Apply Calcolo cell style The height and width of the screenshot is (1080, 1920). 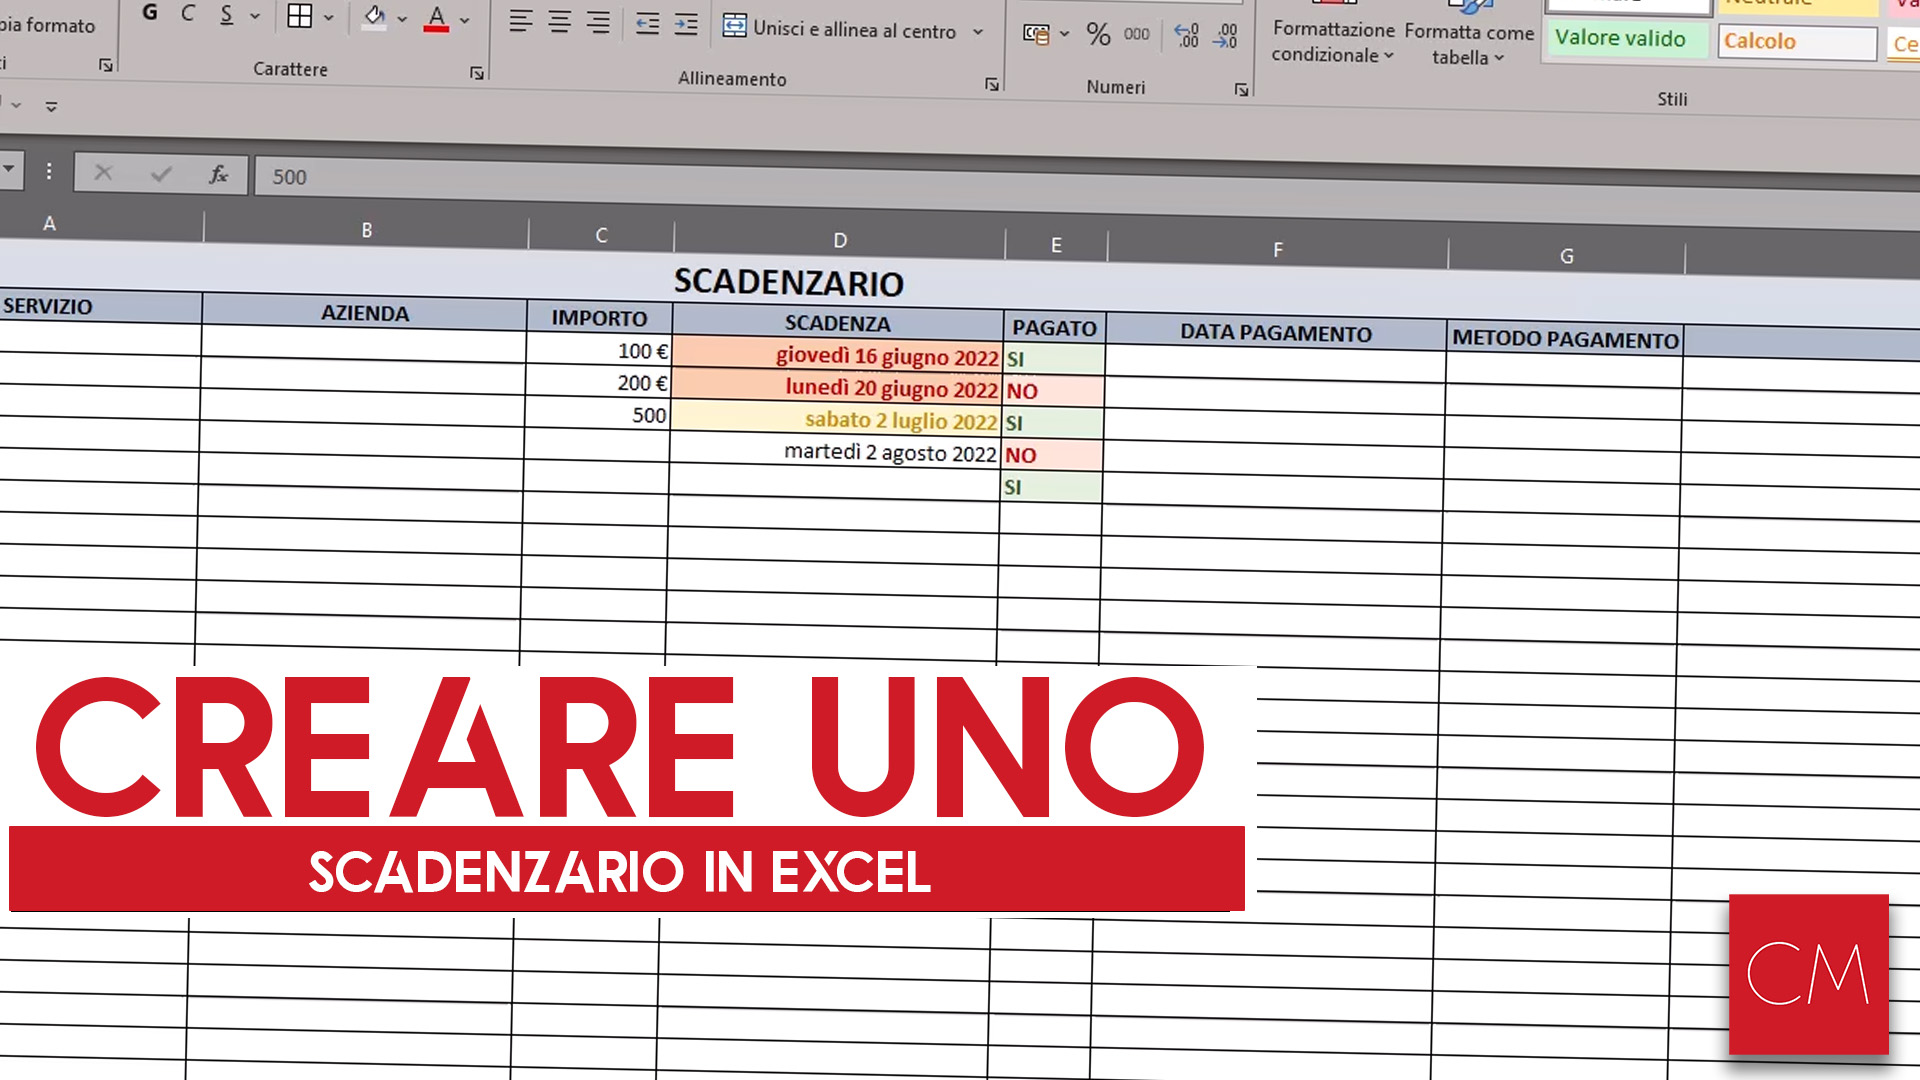(x=1797, y=42)
